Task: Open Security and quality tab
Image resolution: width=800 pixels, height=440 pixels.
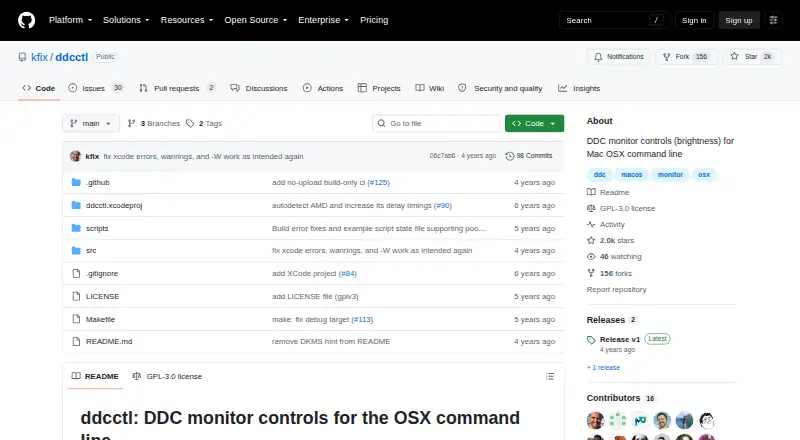Action: (x=500, y=88)
